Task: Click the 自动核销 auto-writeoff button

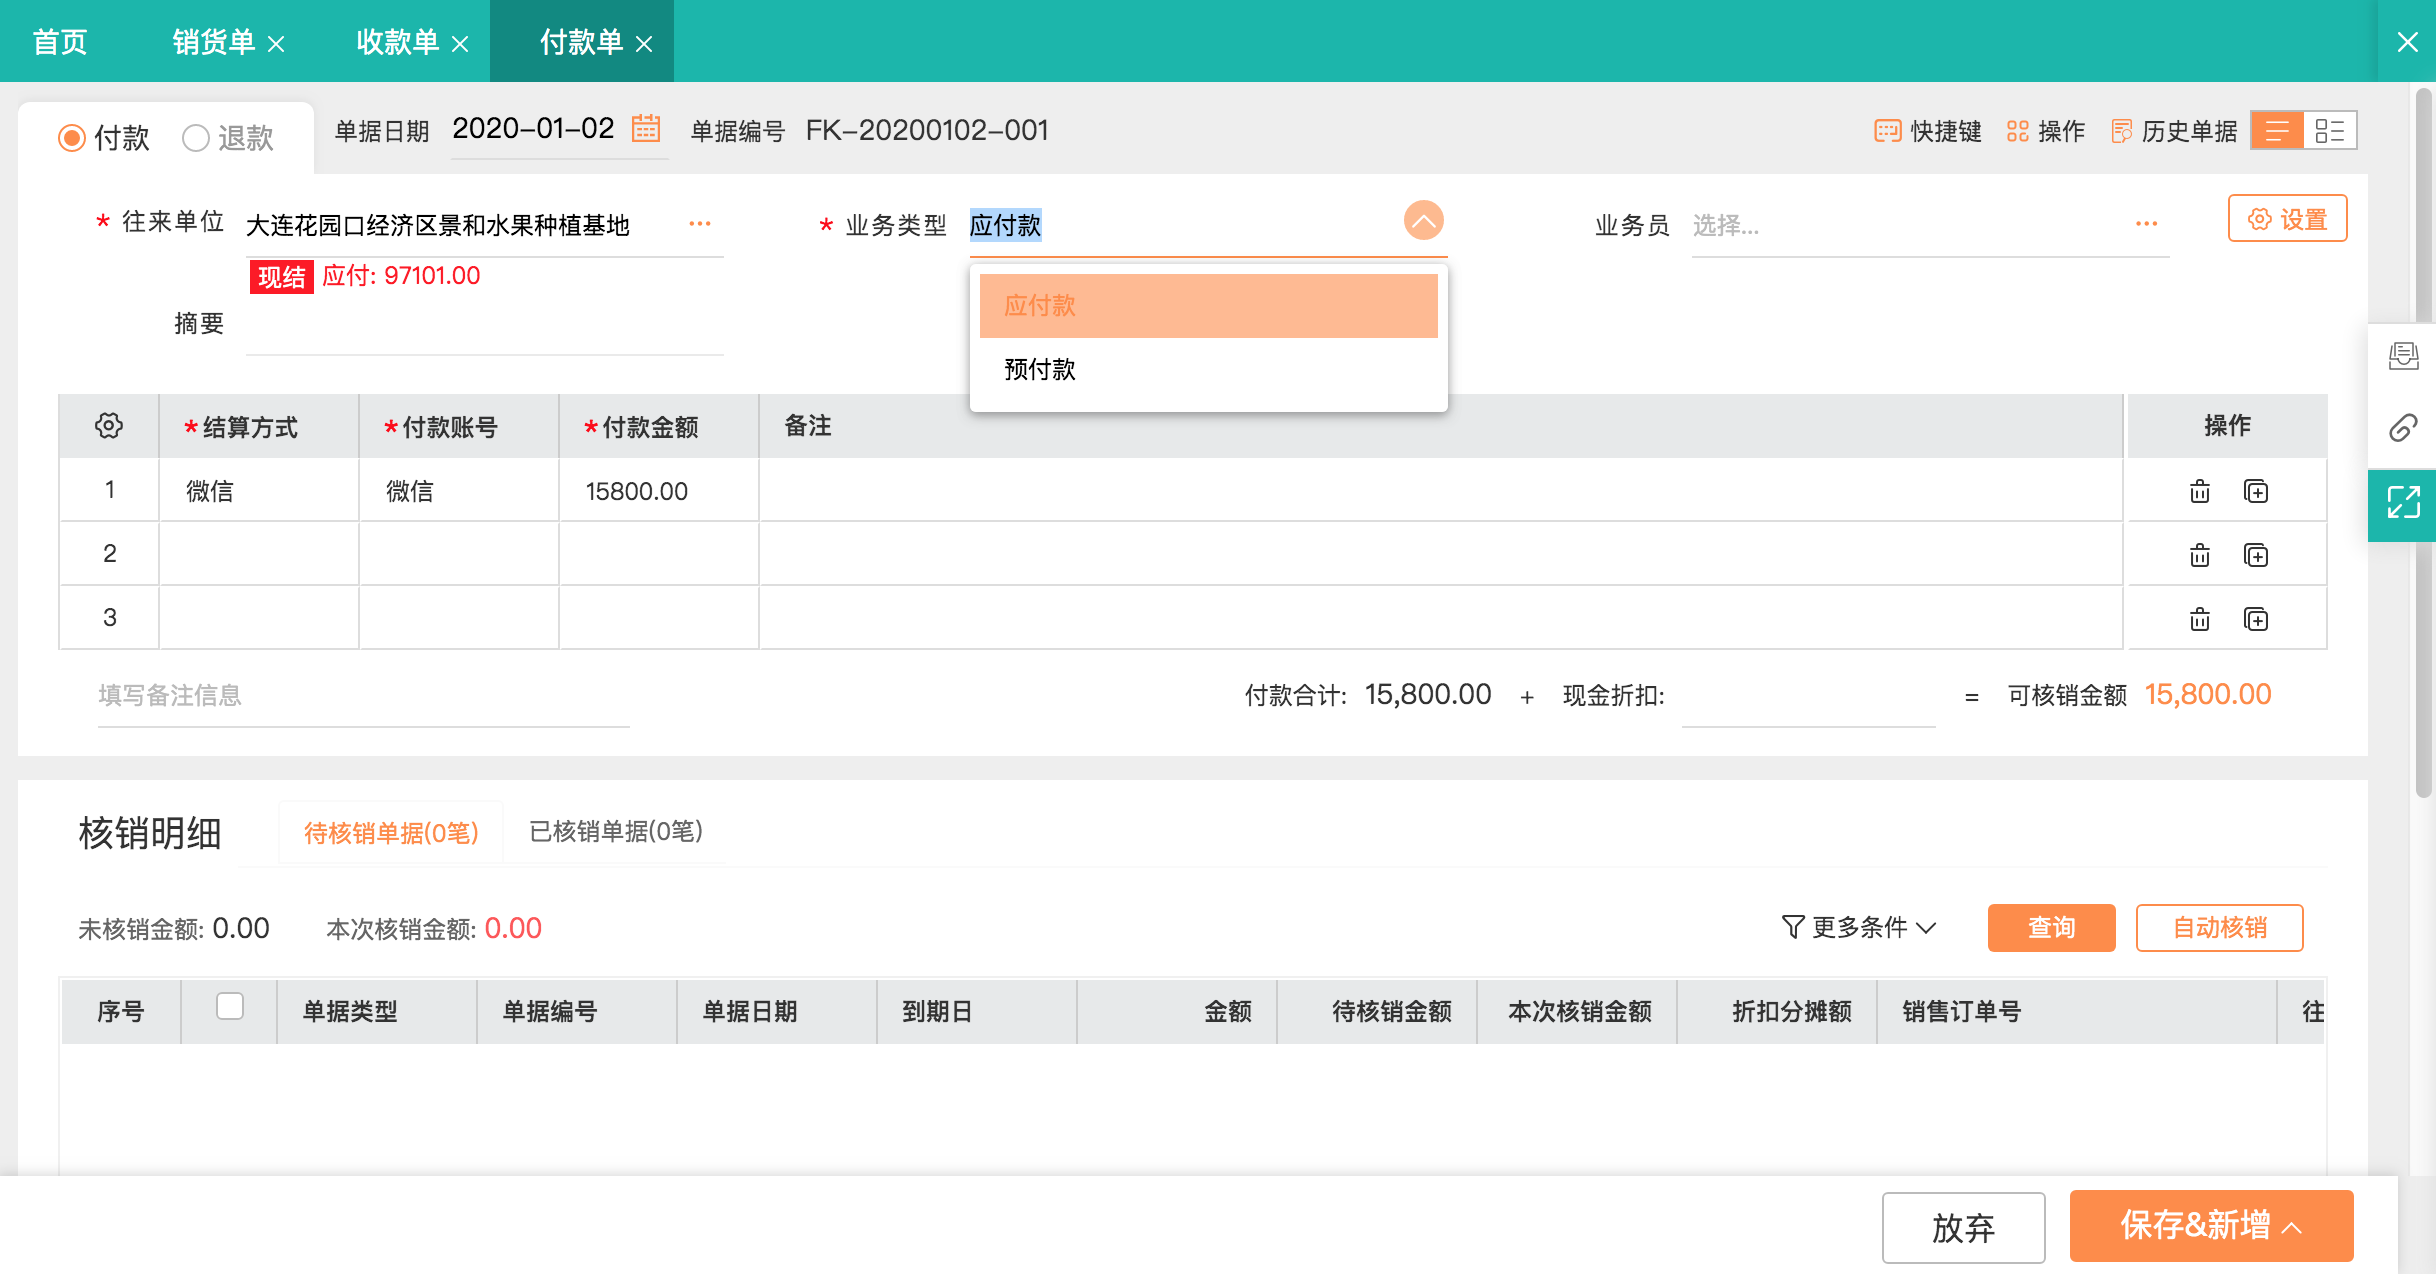Action: click(x=2220, y=928)
